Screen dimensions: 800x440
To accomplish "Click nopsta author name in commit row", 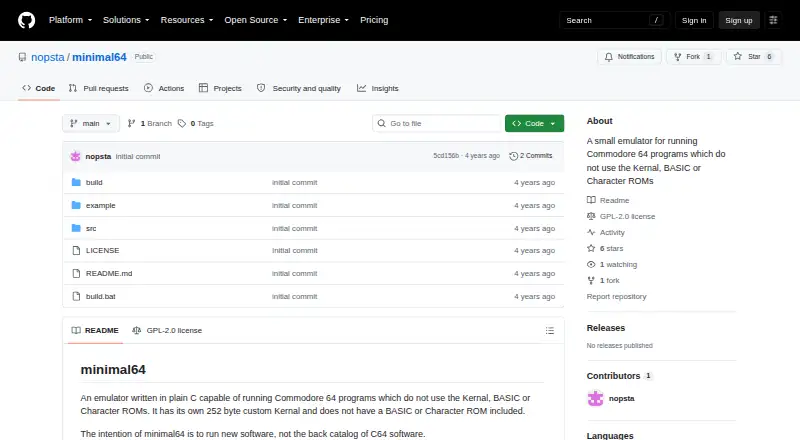I will [98, 157].
